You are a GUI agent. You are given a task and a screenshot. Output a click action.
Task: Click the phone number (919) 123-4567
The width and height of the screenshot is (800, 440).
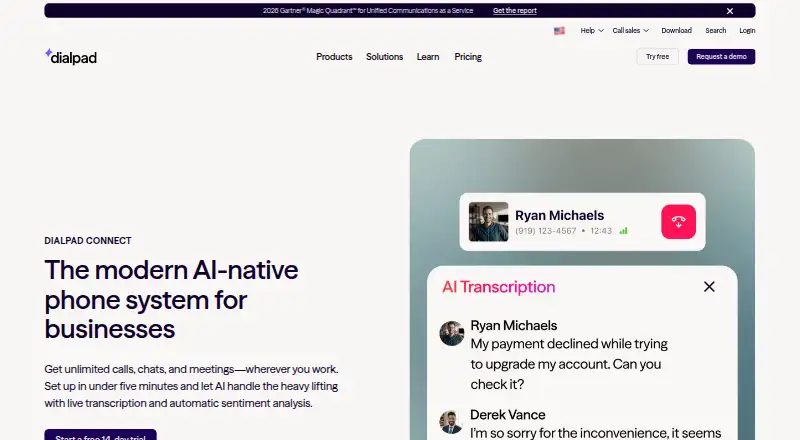pos(545,231)
